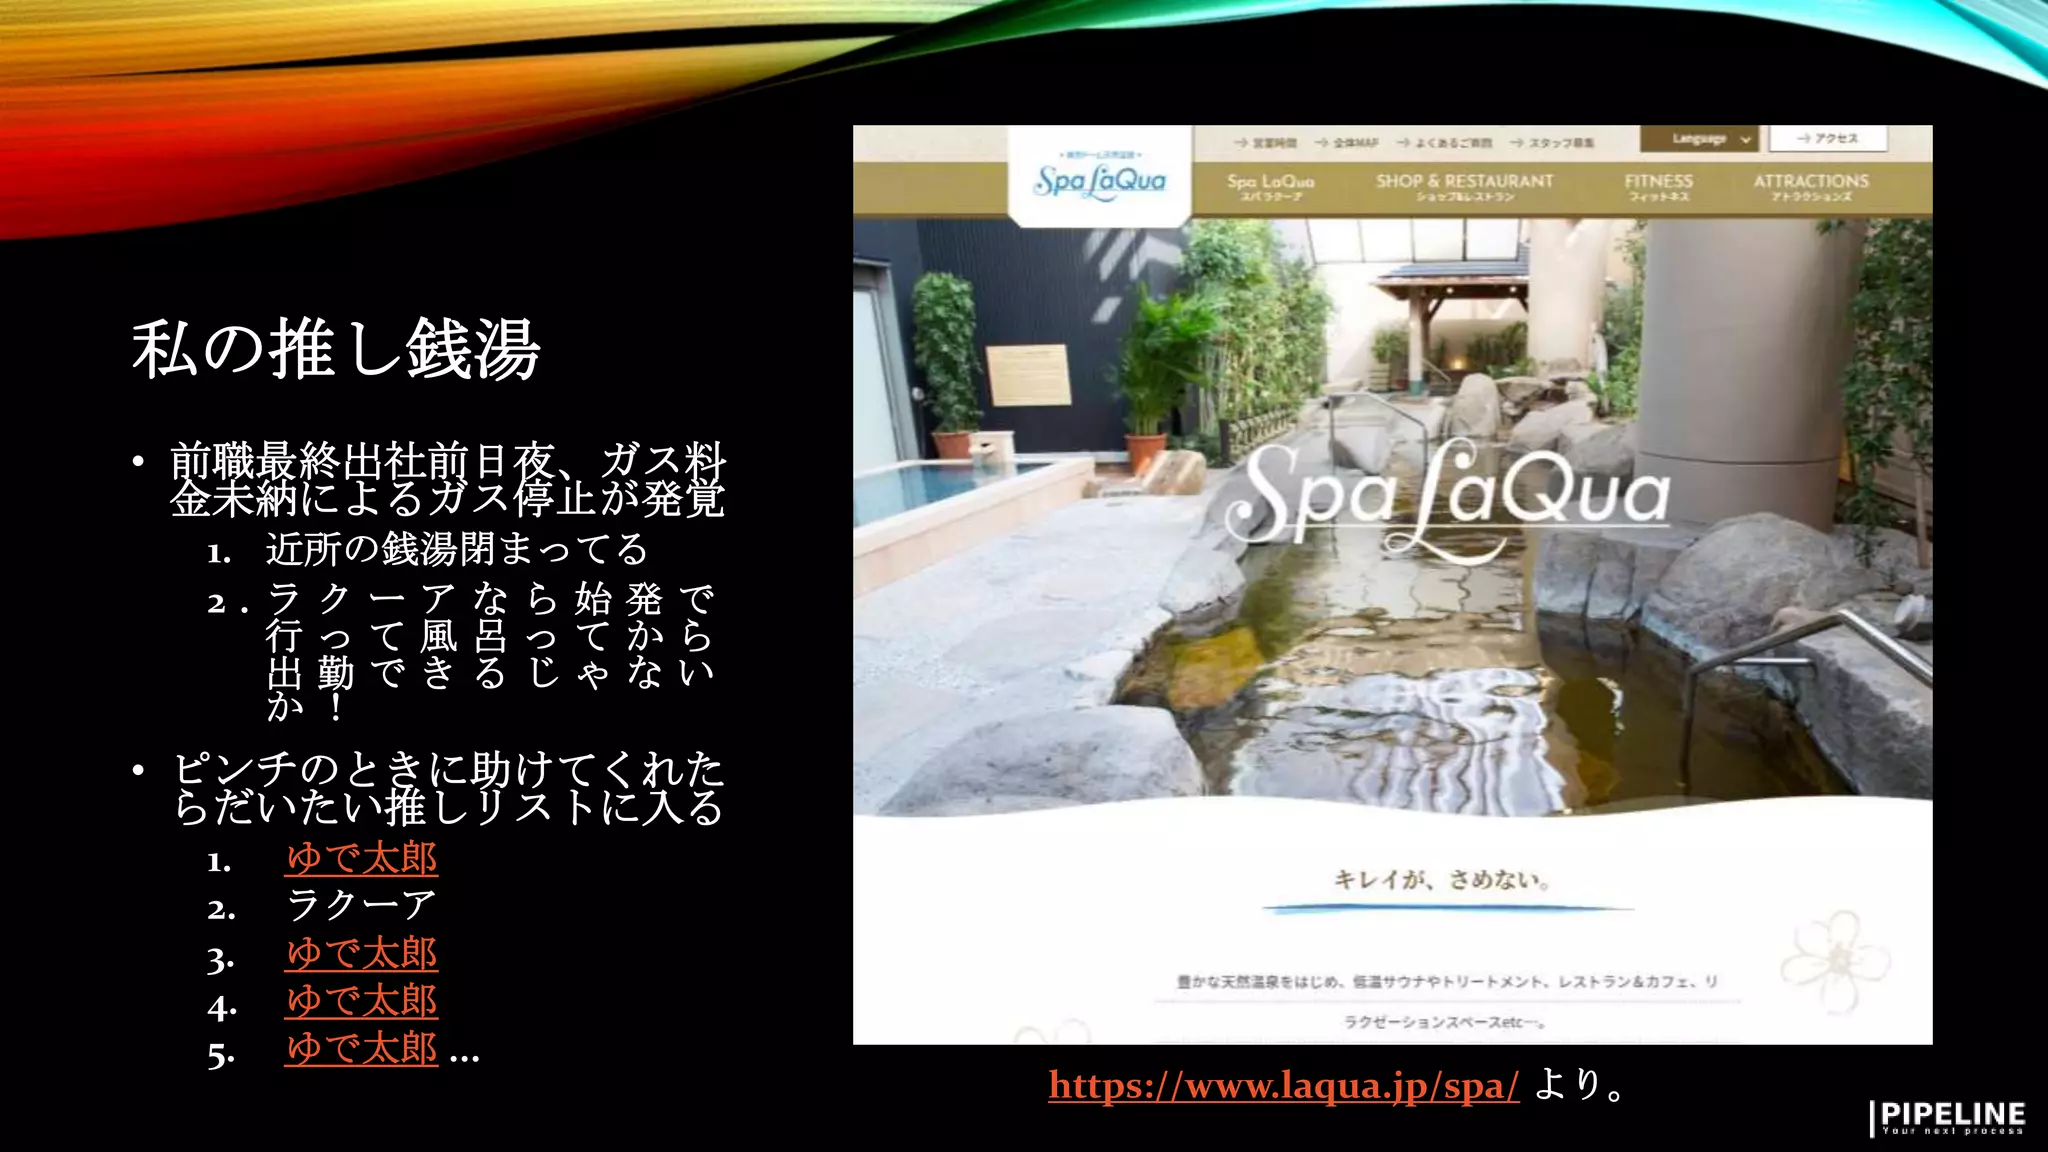The width and height of the screenshot is (2048, 1152).
Task: Click the chevron on the Language selector
Action: tap(1746, 140)
